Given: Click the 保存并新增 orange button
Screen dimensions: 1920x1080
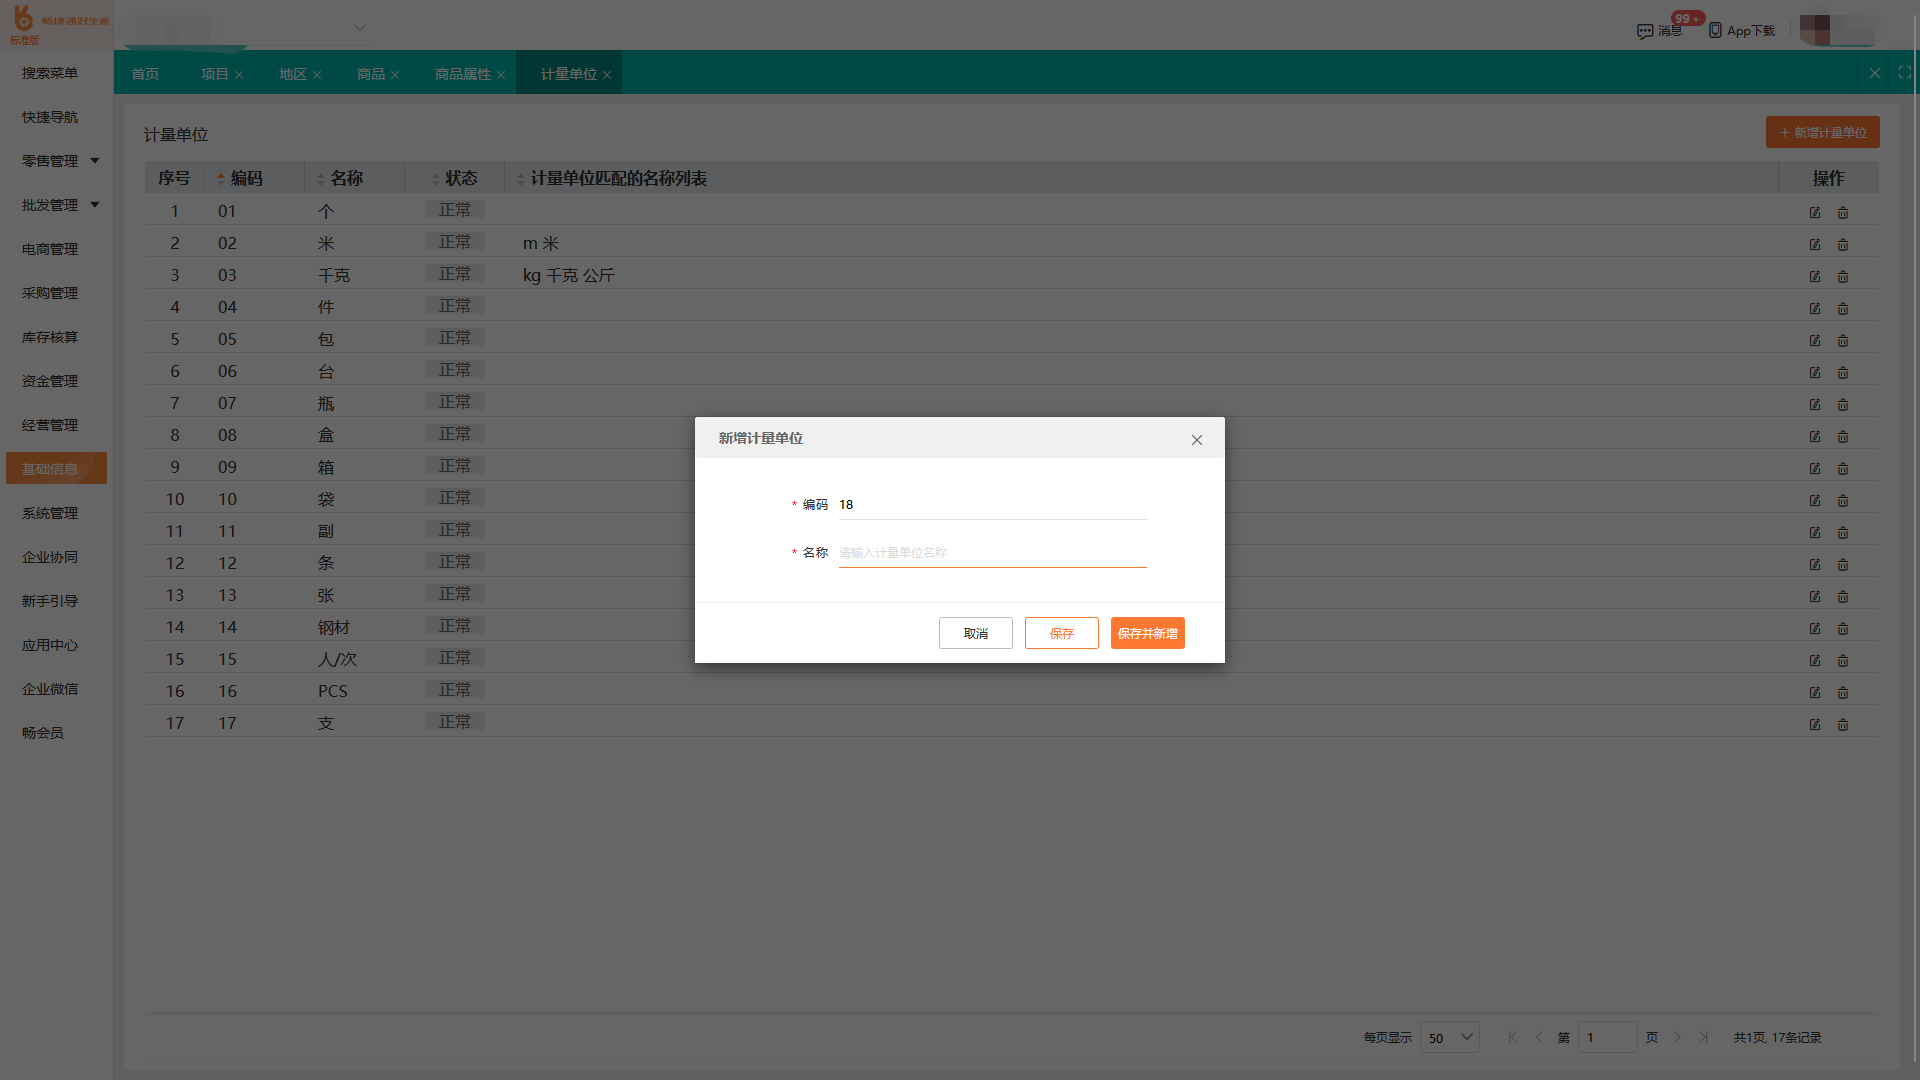Looking at the screenshot, I should pyautogui.click(x=1147, y=633).
